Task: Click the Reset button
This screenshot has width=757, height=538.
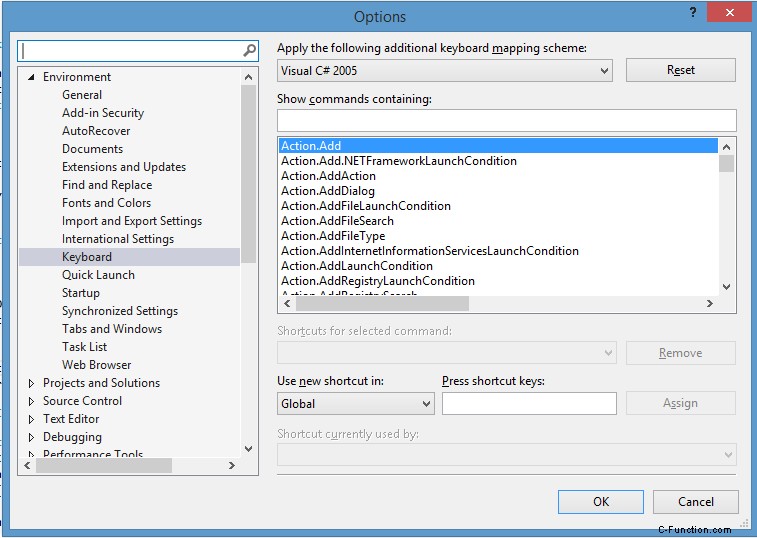Action: (680, 71)
